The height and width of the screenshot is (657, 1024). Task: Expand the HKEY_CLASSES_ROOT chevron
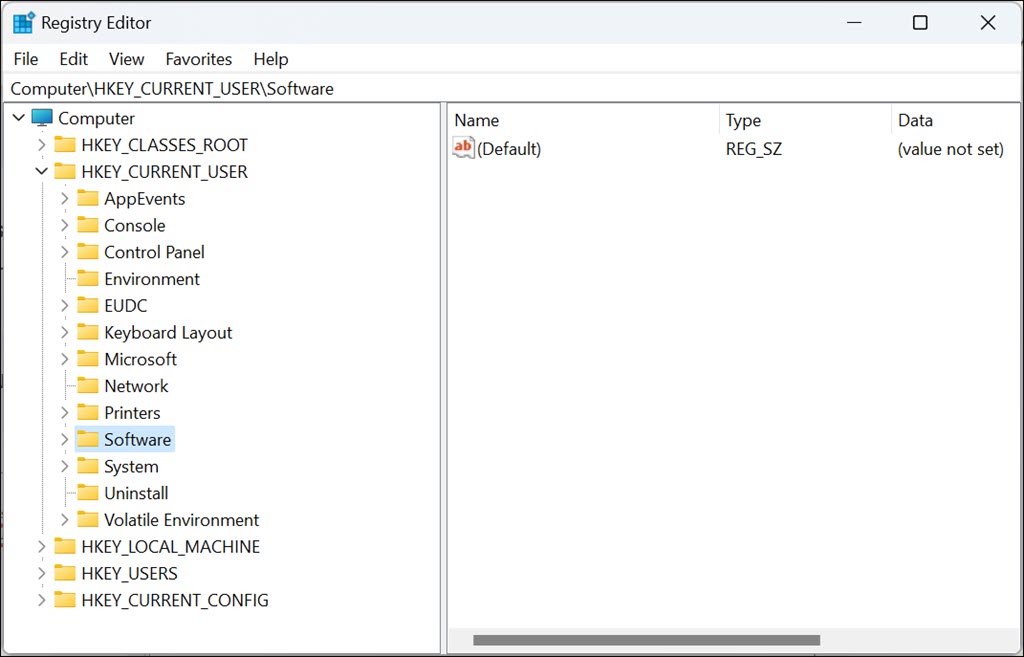[x=42, y=144]
